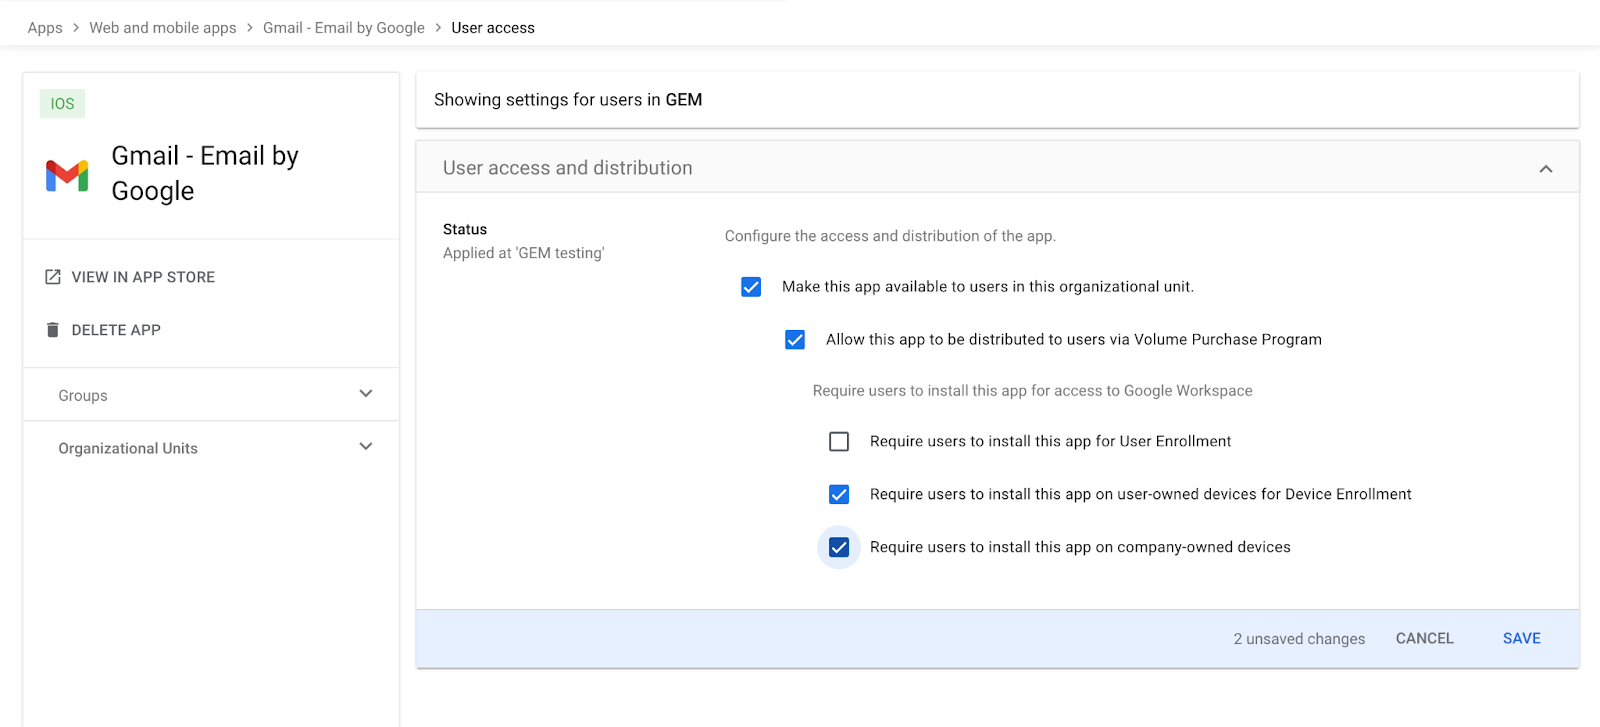Save the unsaved changes

(x=1521, y=638)
